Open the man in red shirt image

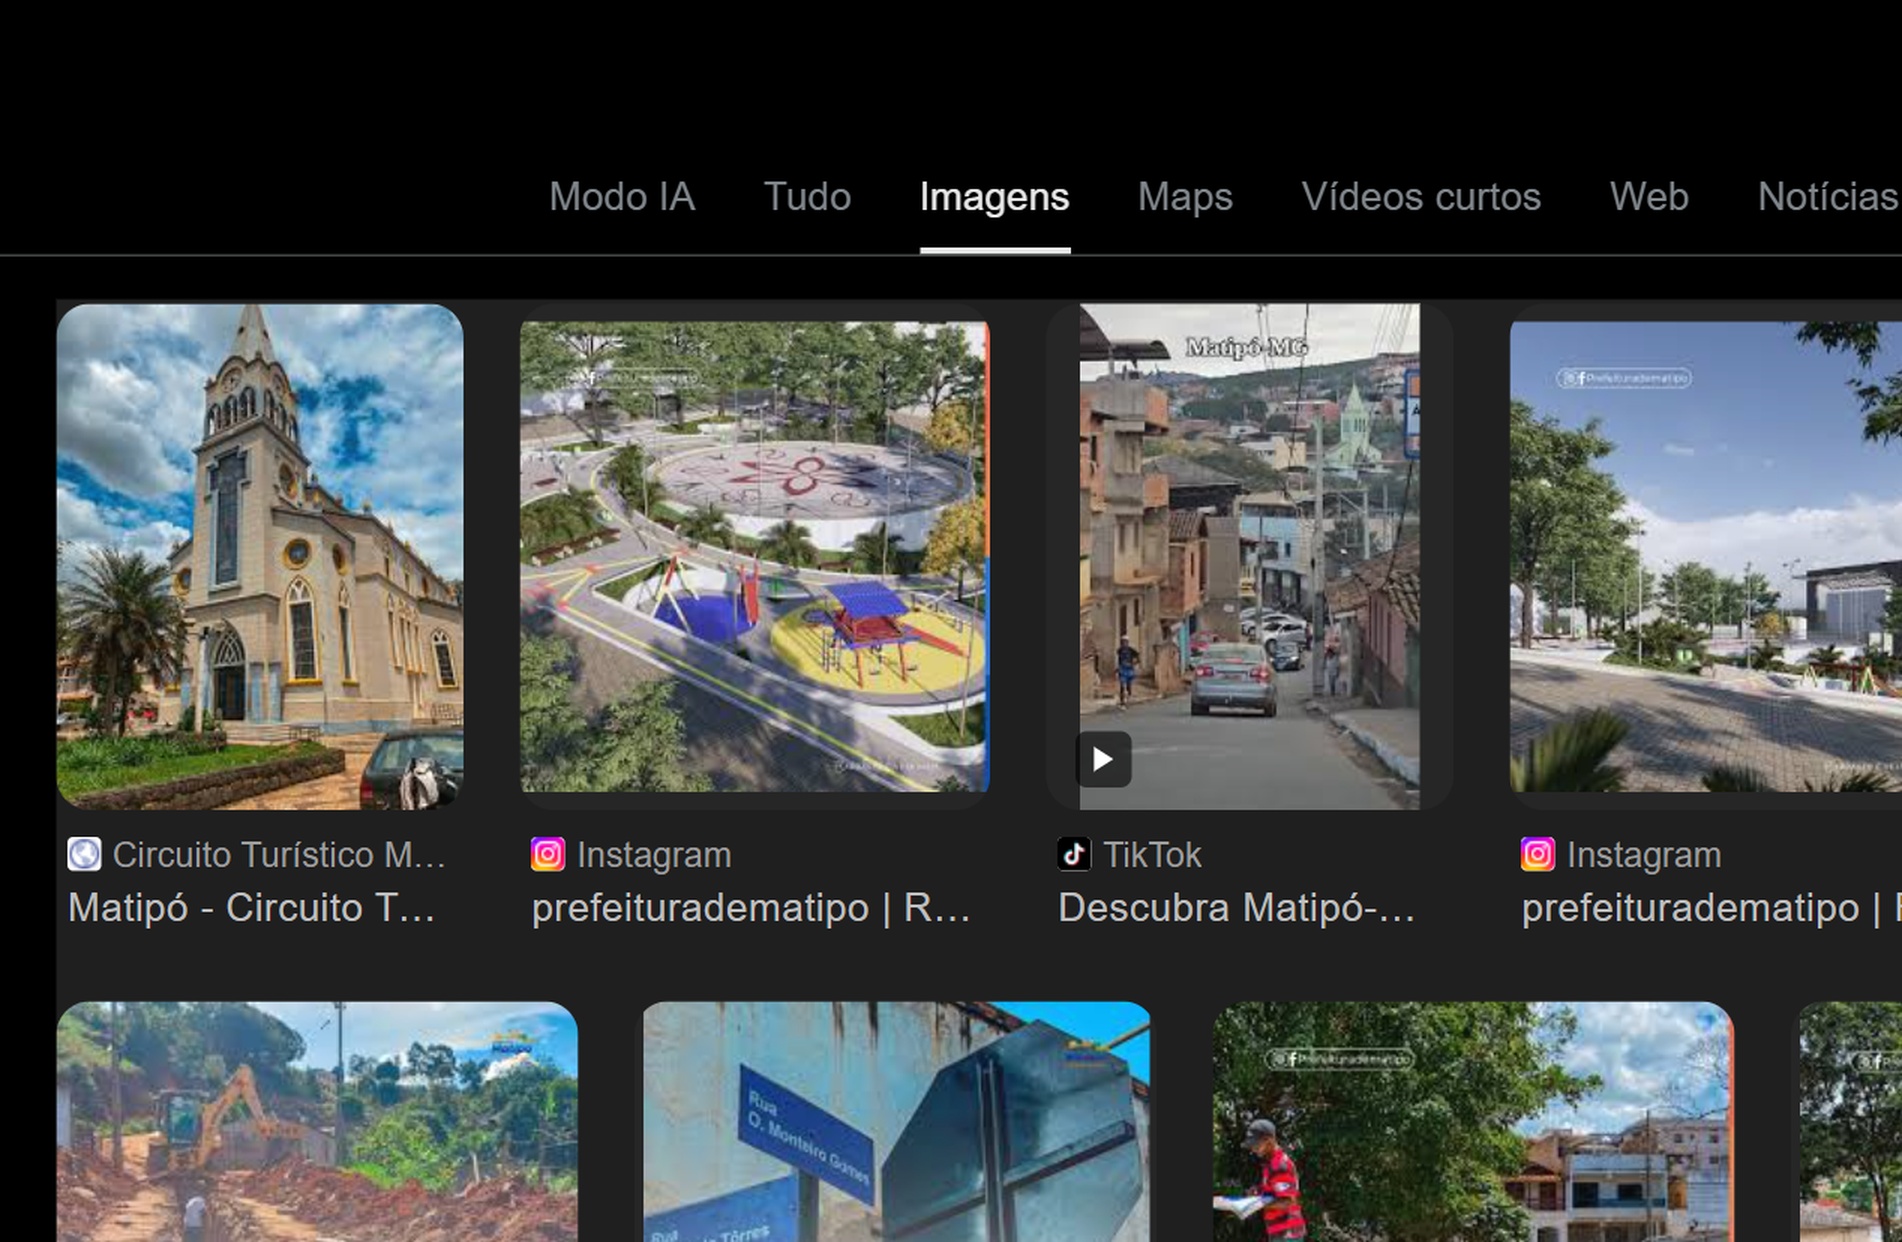1472,1120
